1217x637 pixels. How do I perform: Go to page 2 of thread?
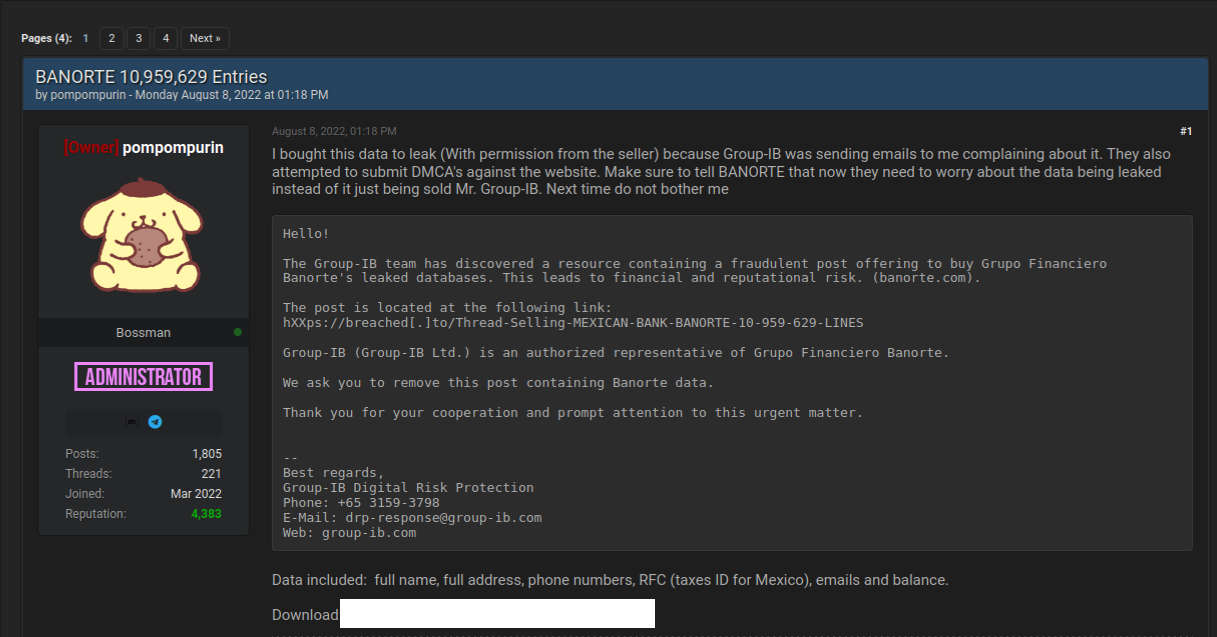111,38
